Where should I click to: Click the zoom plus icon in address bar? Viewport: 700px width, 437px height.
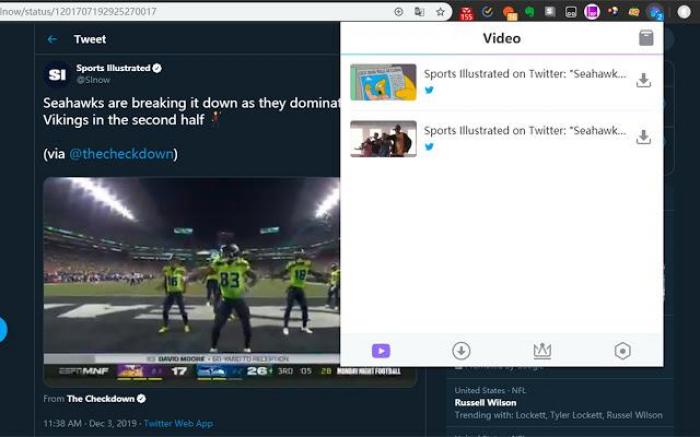point(399,12)
